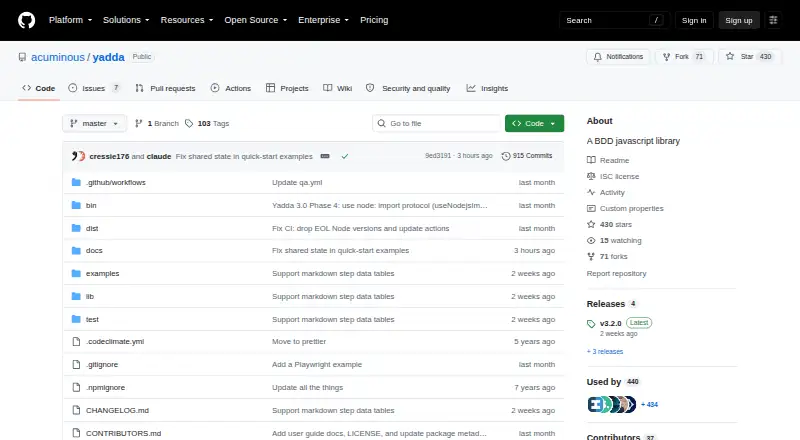The width and height of the screenshot is (800, 440).
Task: Open the 915 Commits history
Action: coord(527,156)
